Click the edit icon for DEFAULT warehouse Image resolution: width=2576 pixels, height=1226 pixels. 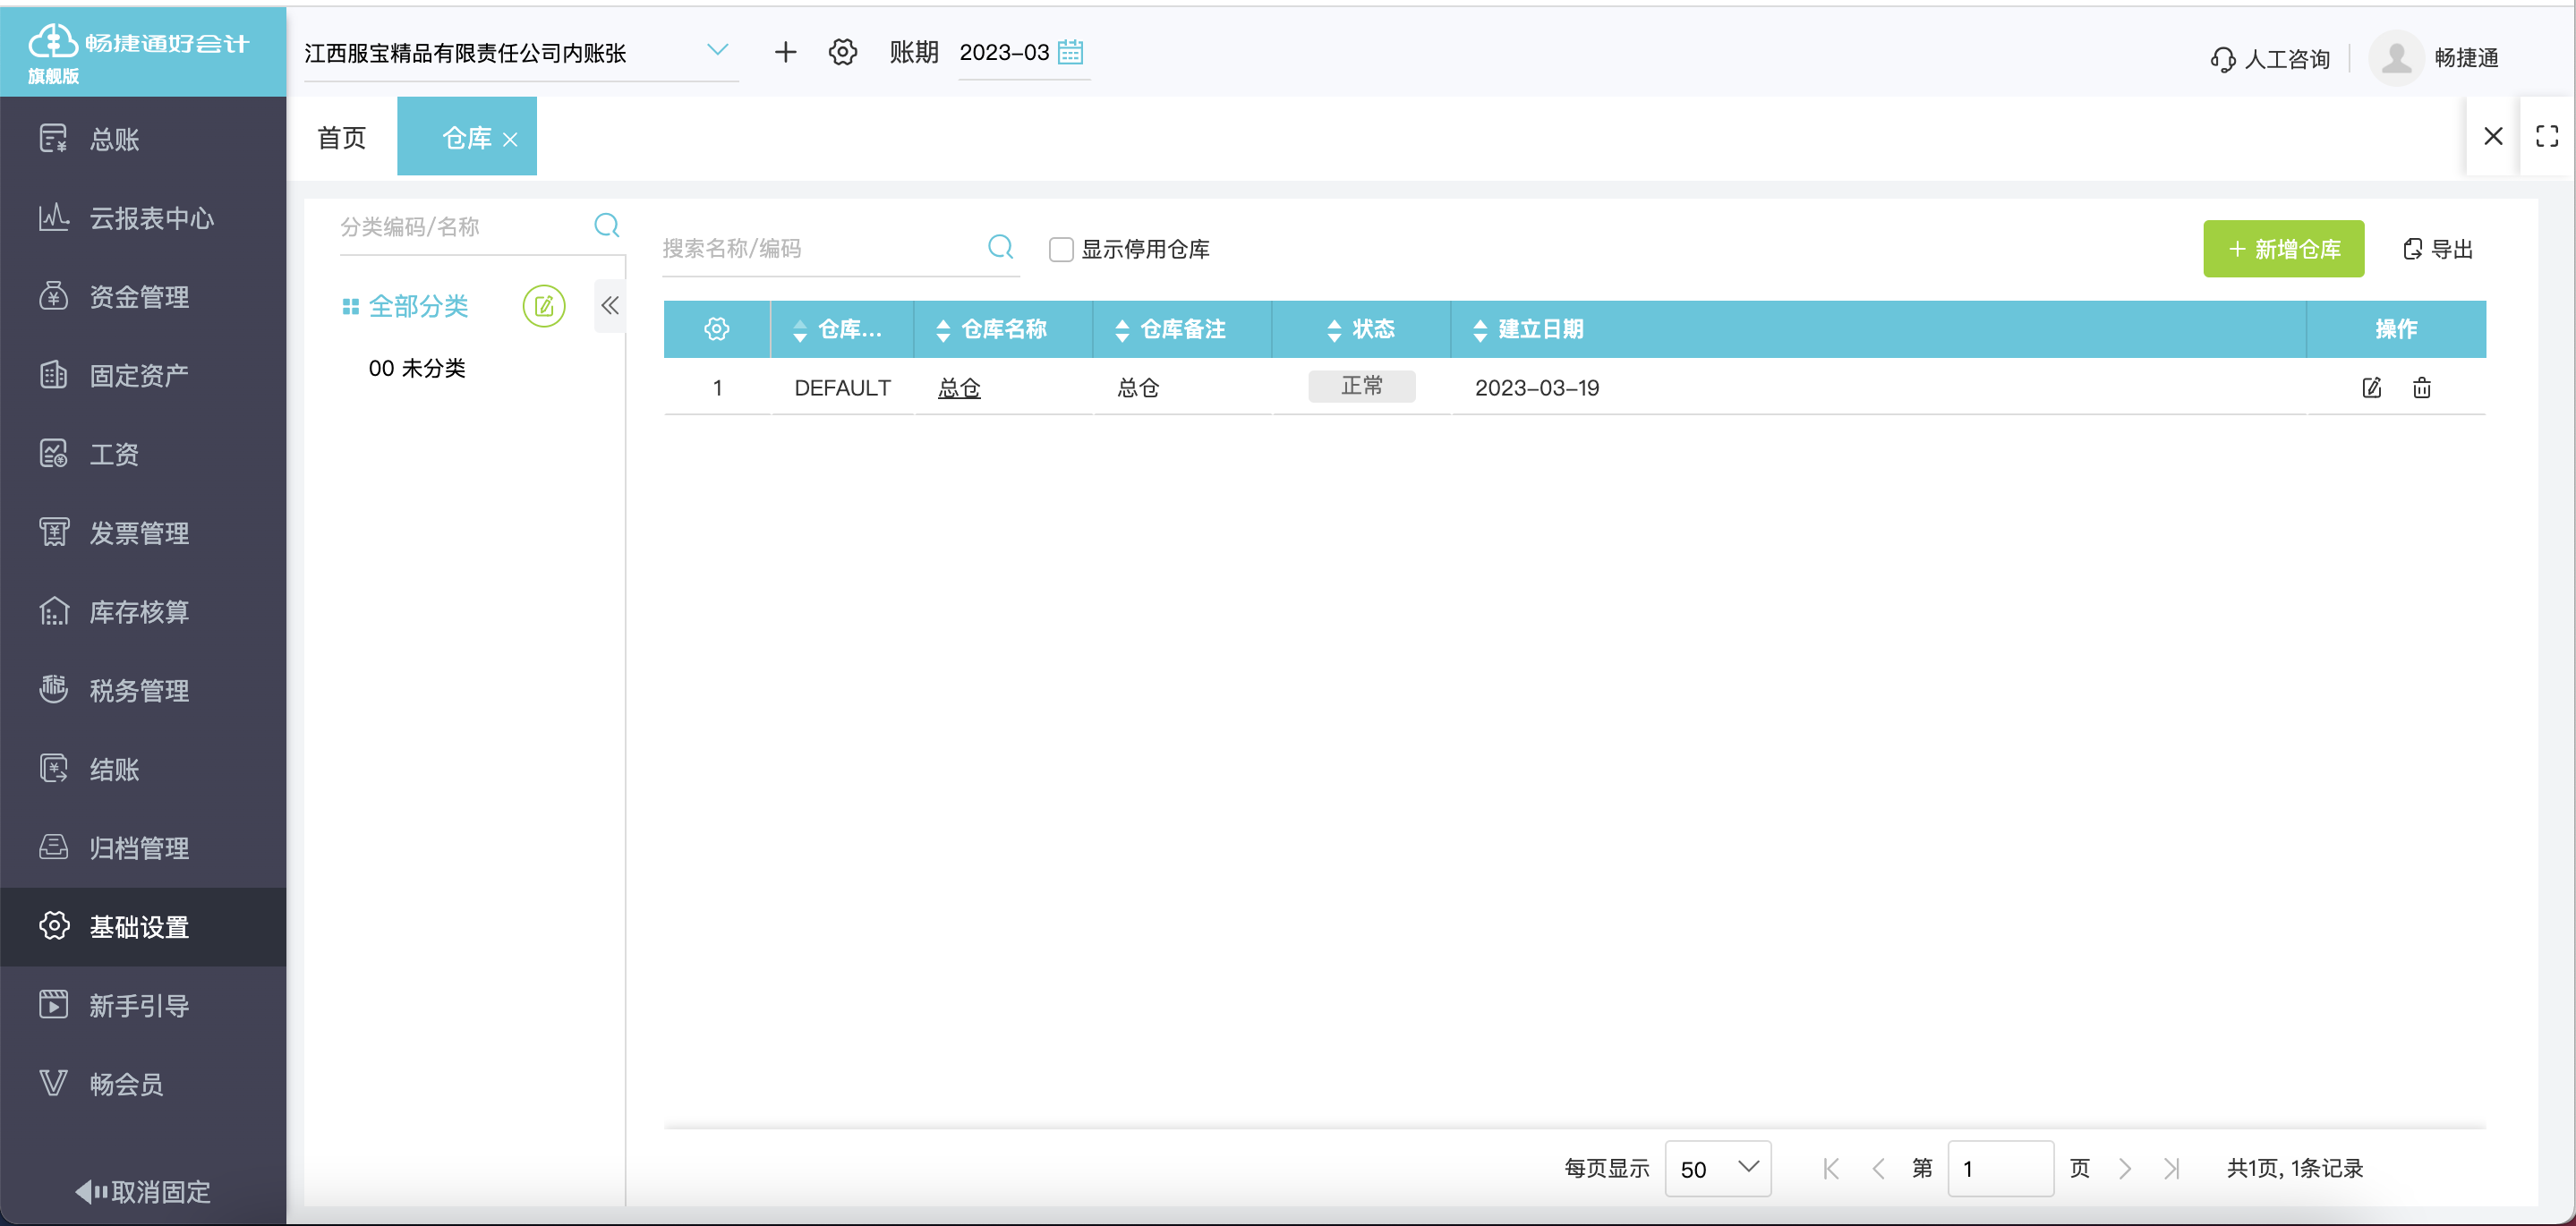click(2372, 387)
